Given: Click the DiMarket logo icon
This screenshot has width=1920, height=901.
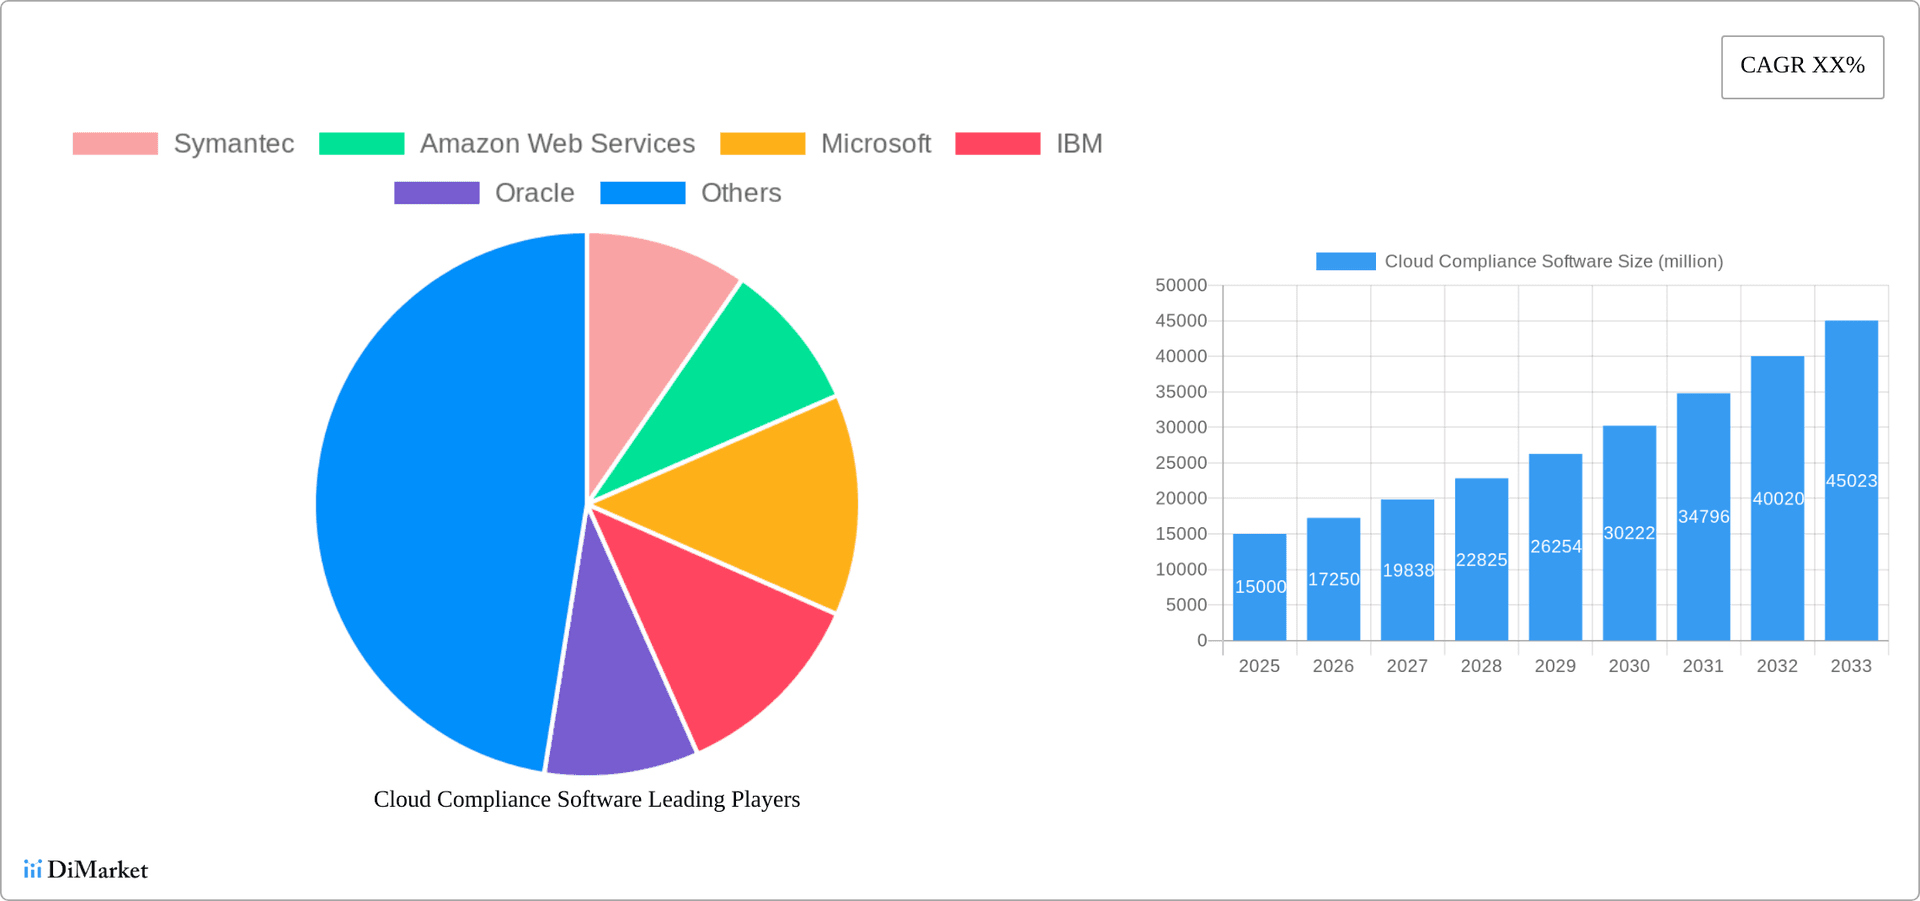Looking at the screenshot, I should coord(34,868).
